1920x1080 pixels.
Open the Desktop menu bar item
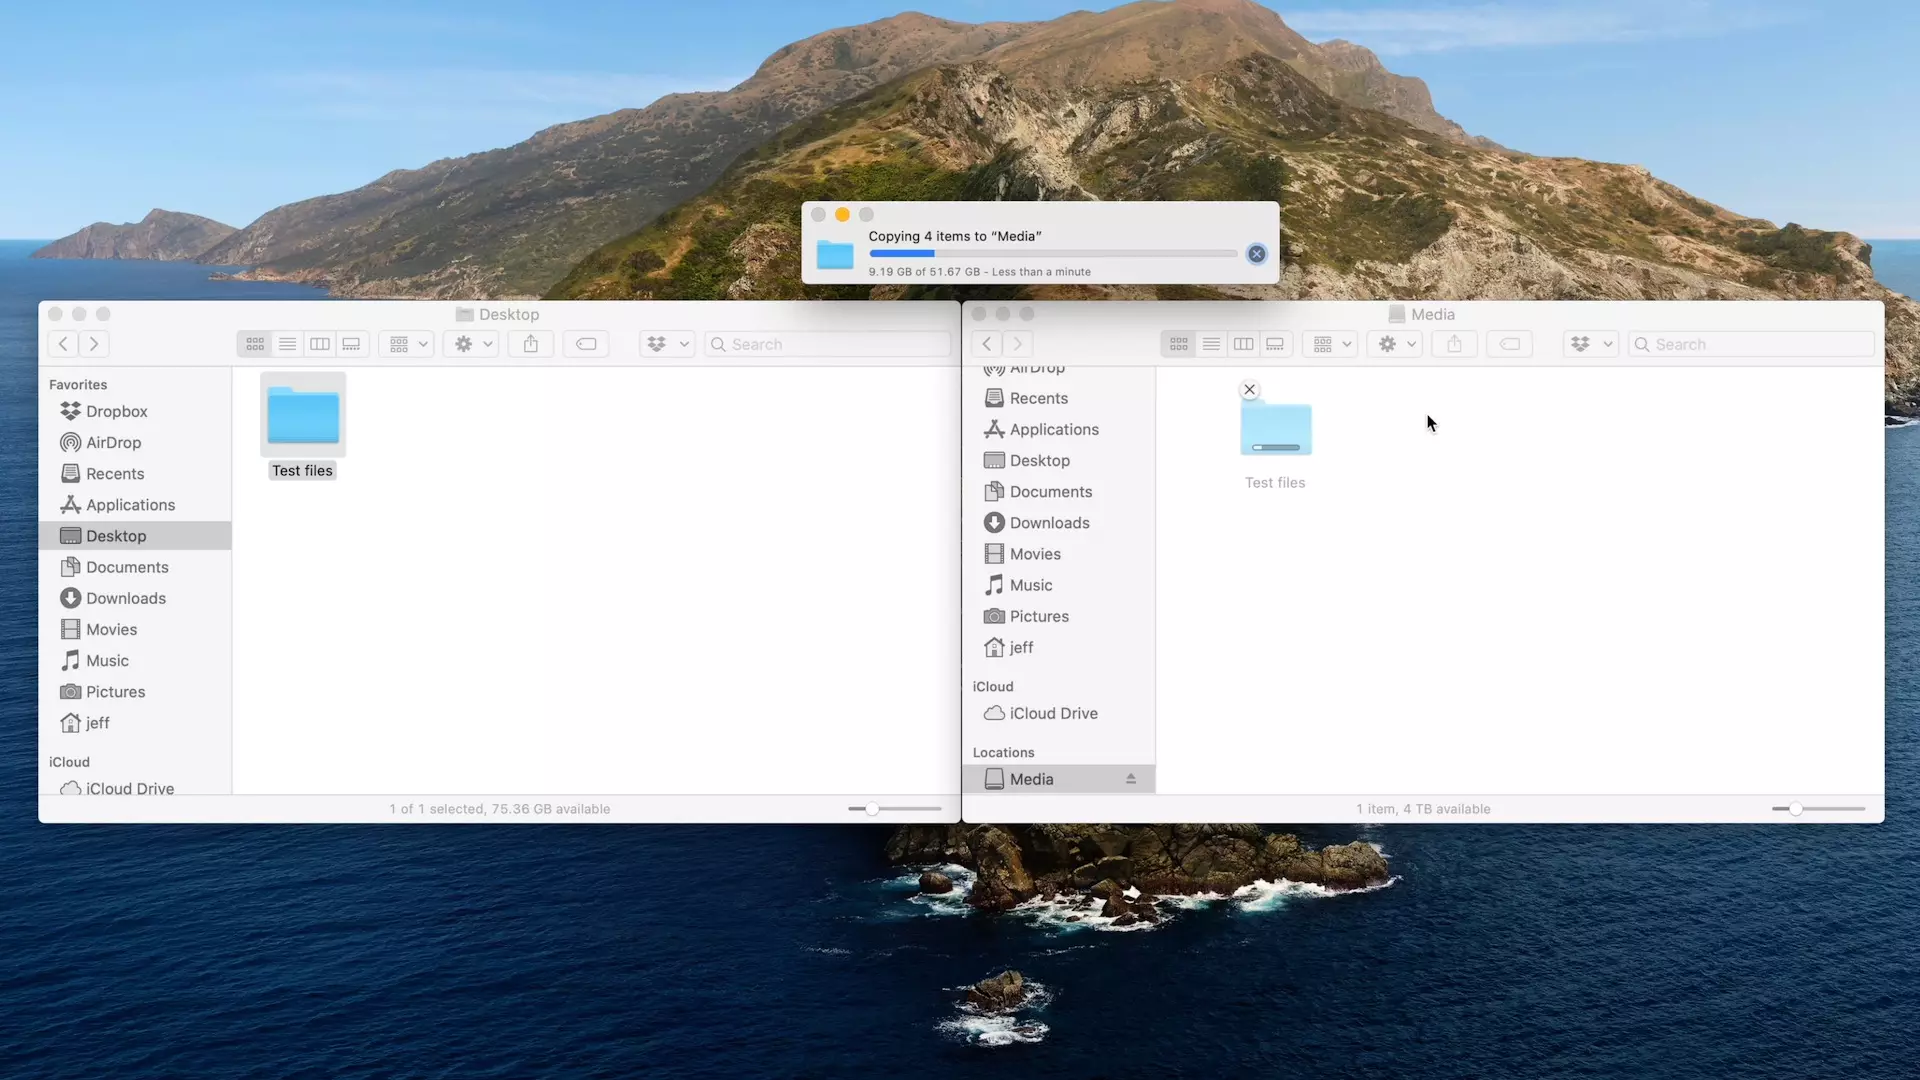(x=508, y=315)
